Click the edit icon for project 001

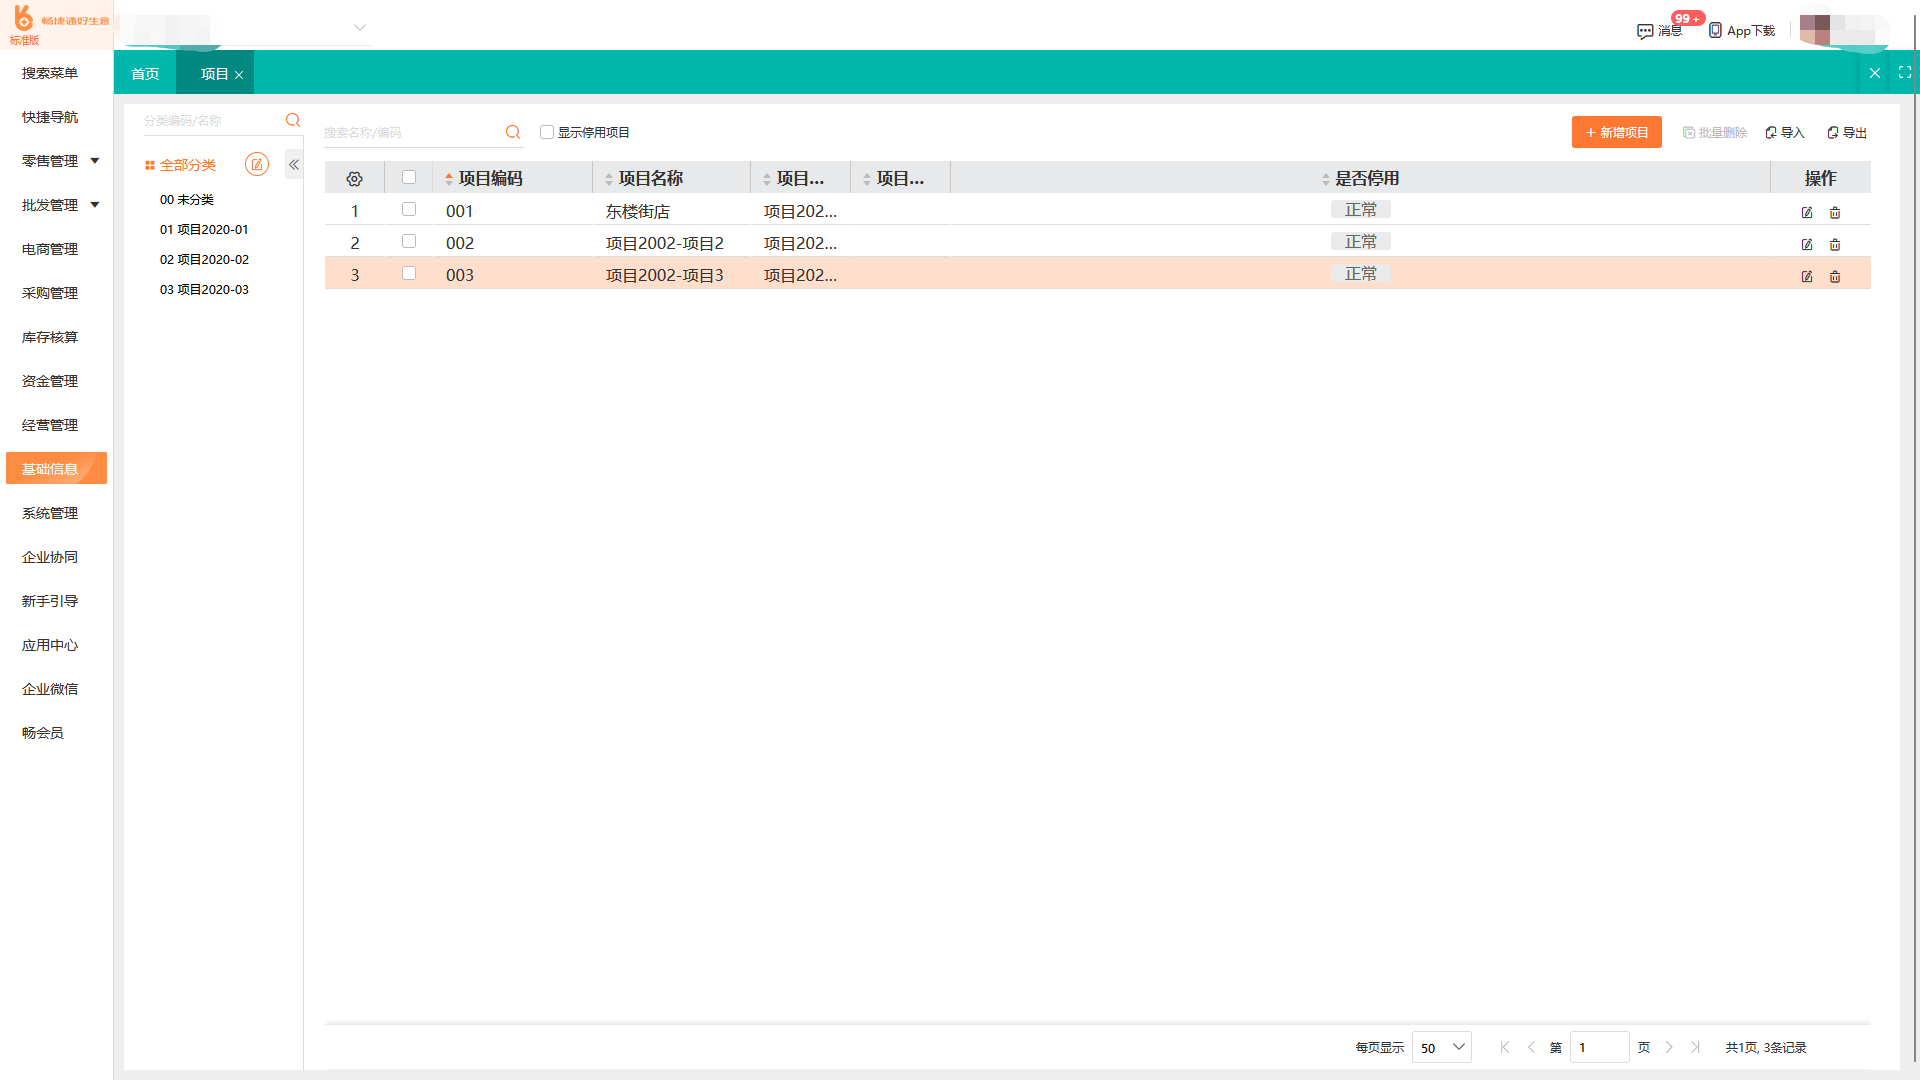click(1807, 210)
